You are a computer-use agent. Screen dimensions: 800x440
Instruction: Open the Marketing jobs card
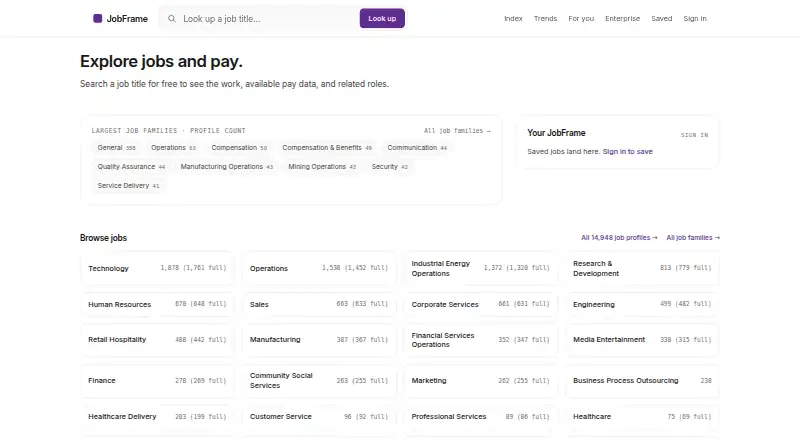click(481, 381)
